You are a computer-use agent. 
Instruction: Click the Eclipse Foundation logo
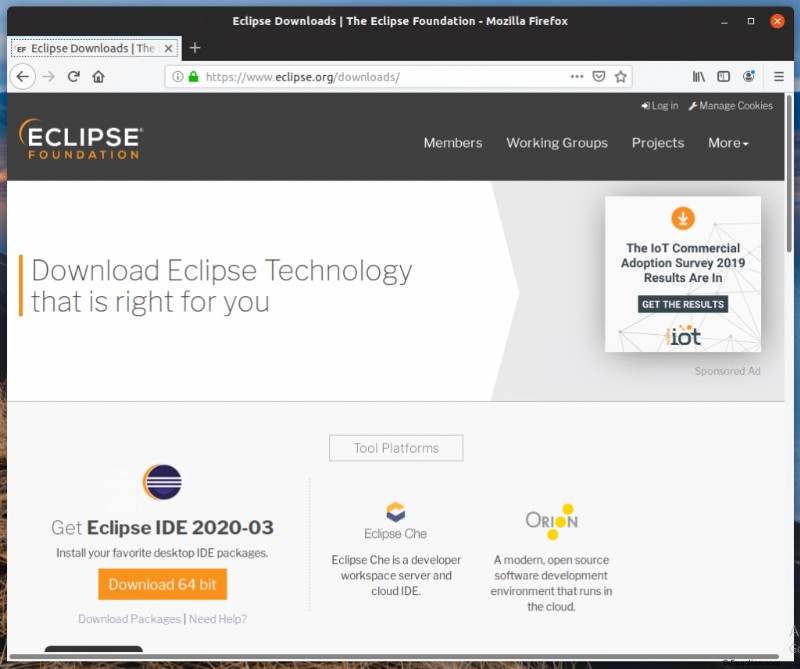coord(81,140)
